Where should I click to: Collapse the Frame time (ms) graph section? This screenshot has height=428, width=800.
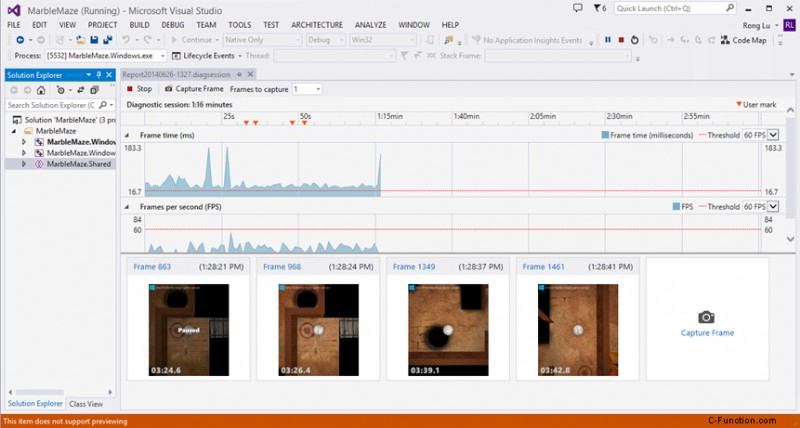point(128,134)
